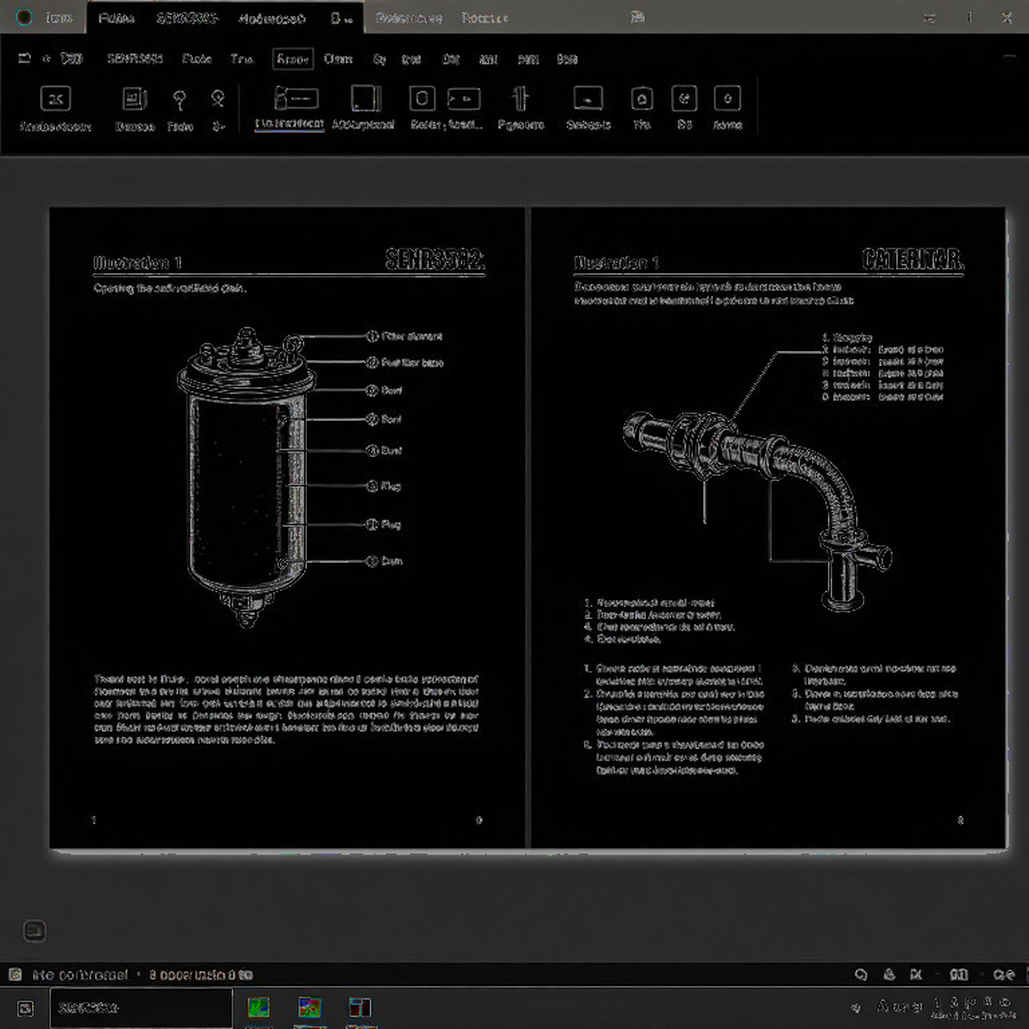Image resolution: width=1029 pixels, height=1029 pixels.
Task: Click the status bar icon at far left
Action: [x=15, y=975]
